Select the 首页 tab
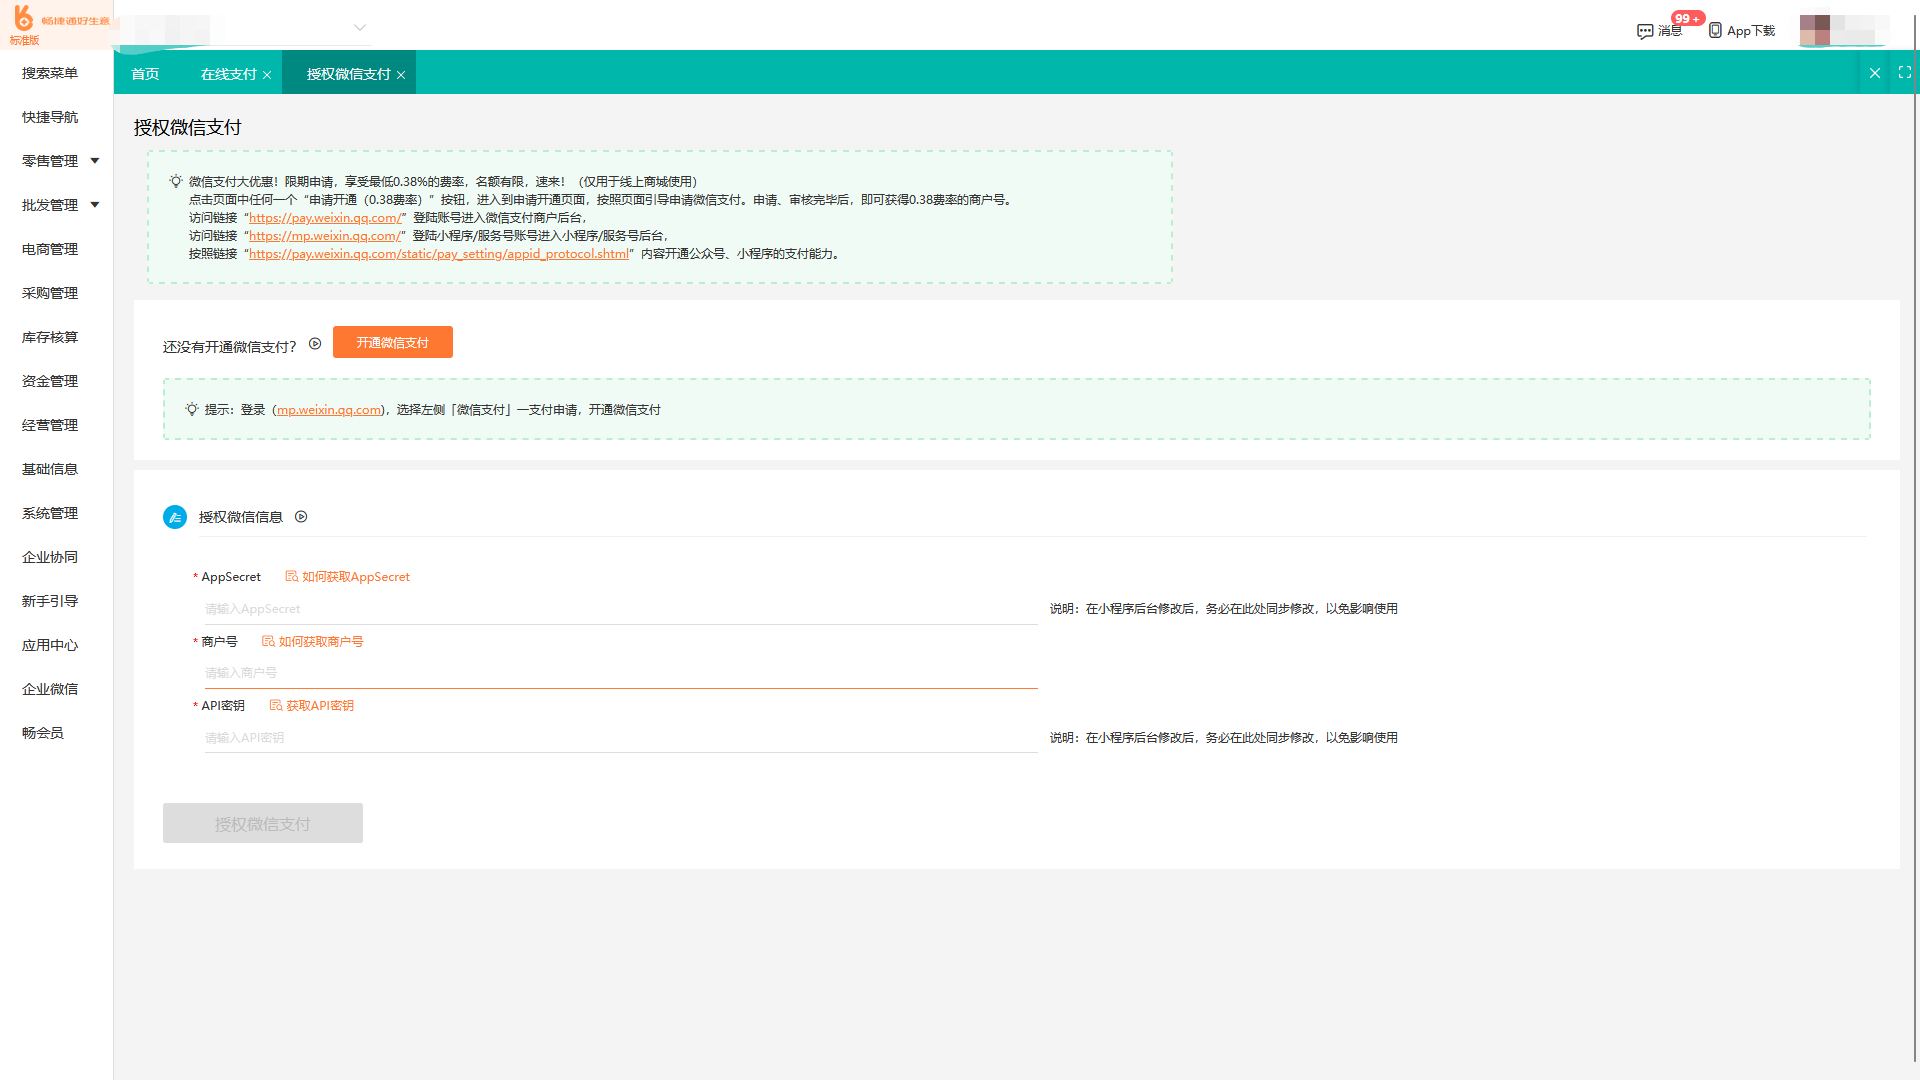1920x1080 pixels. (145, 74)
